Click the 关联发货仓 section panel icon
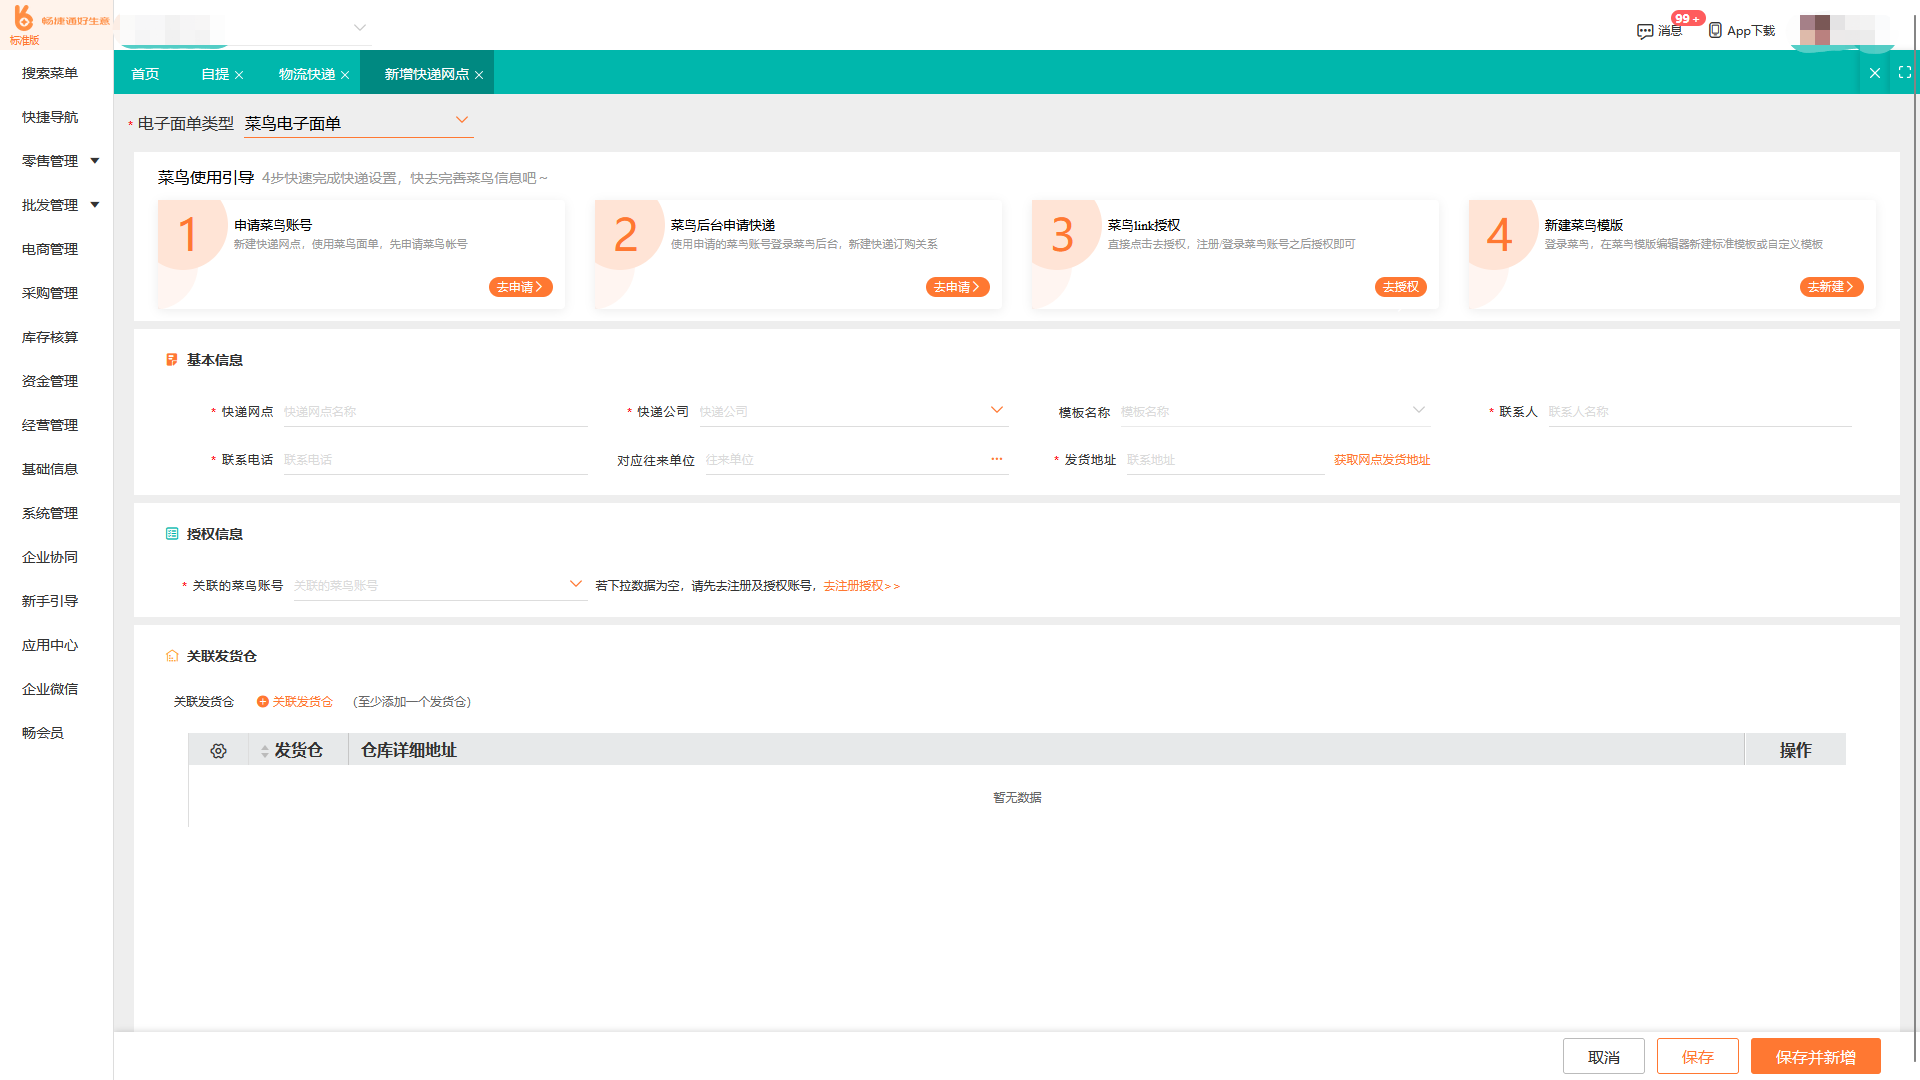1920x1080 pixels. (169, 653)
